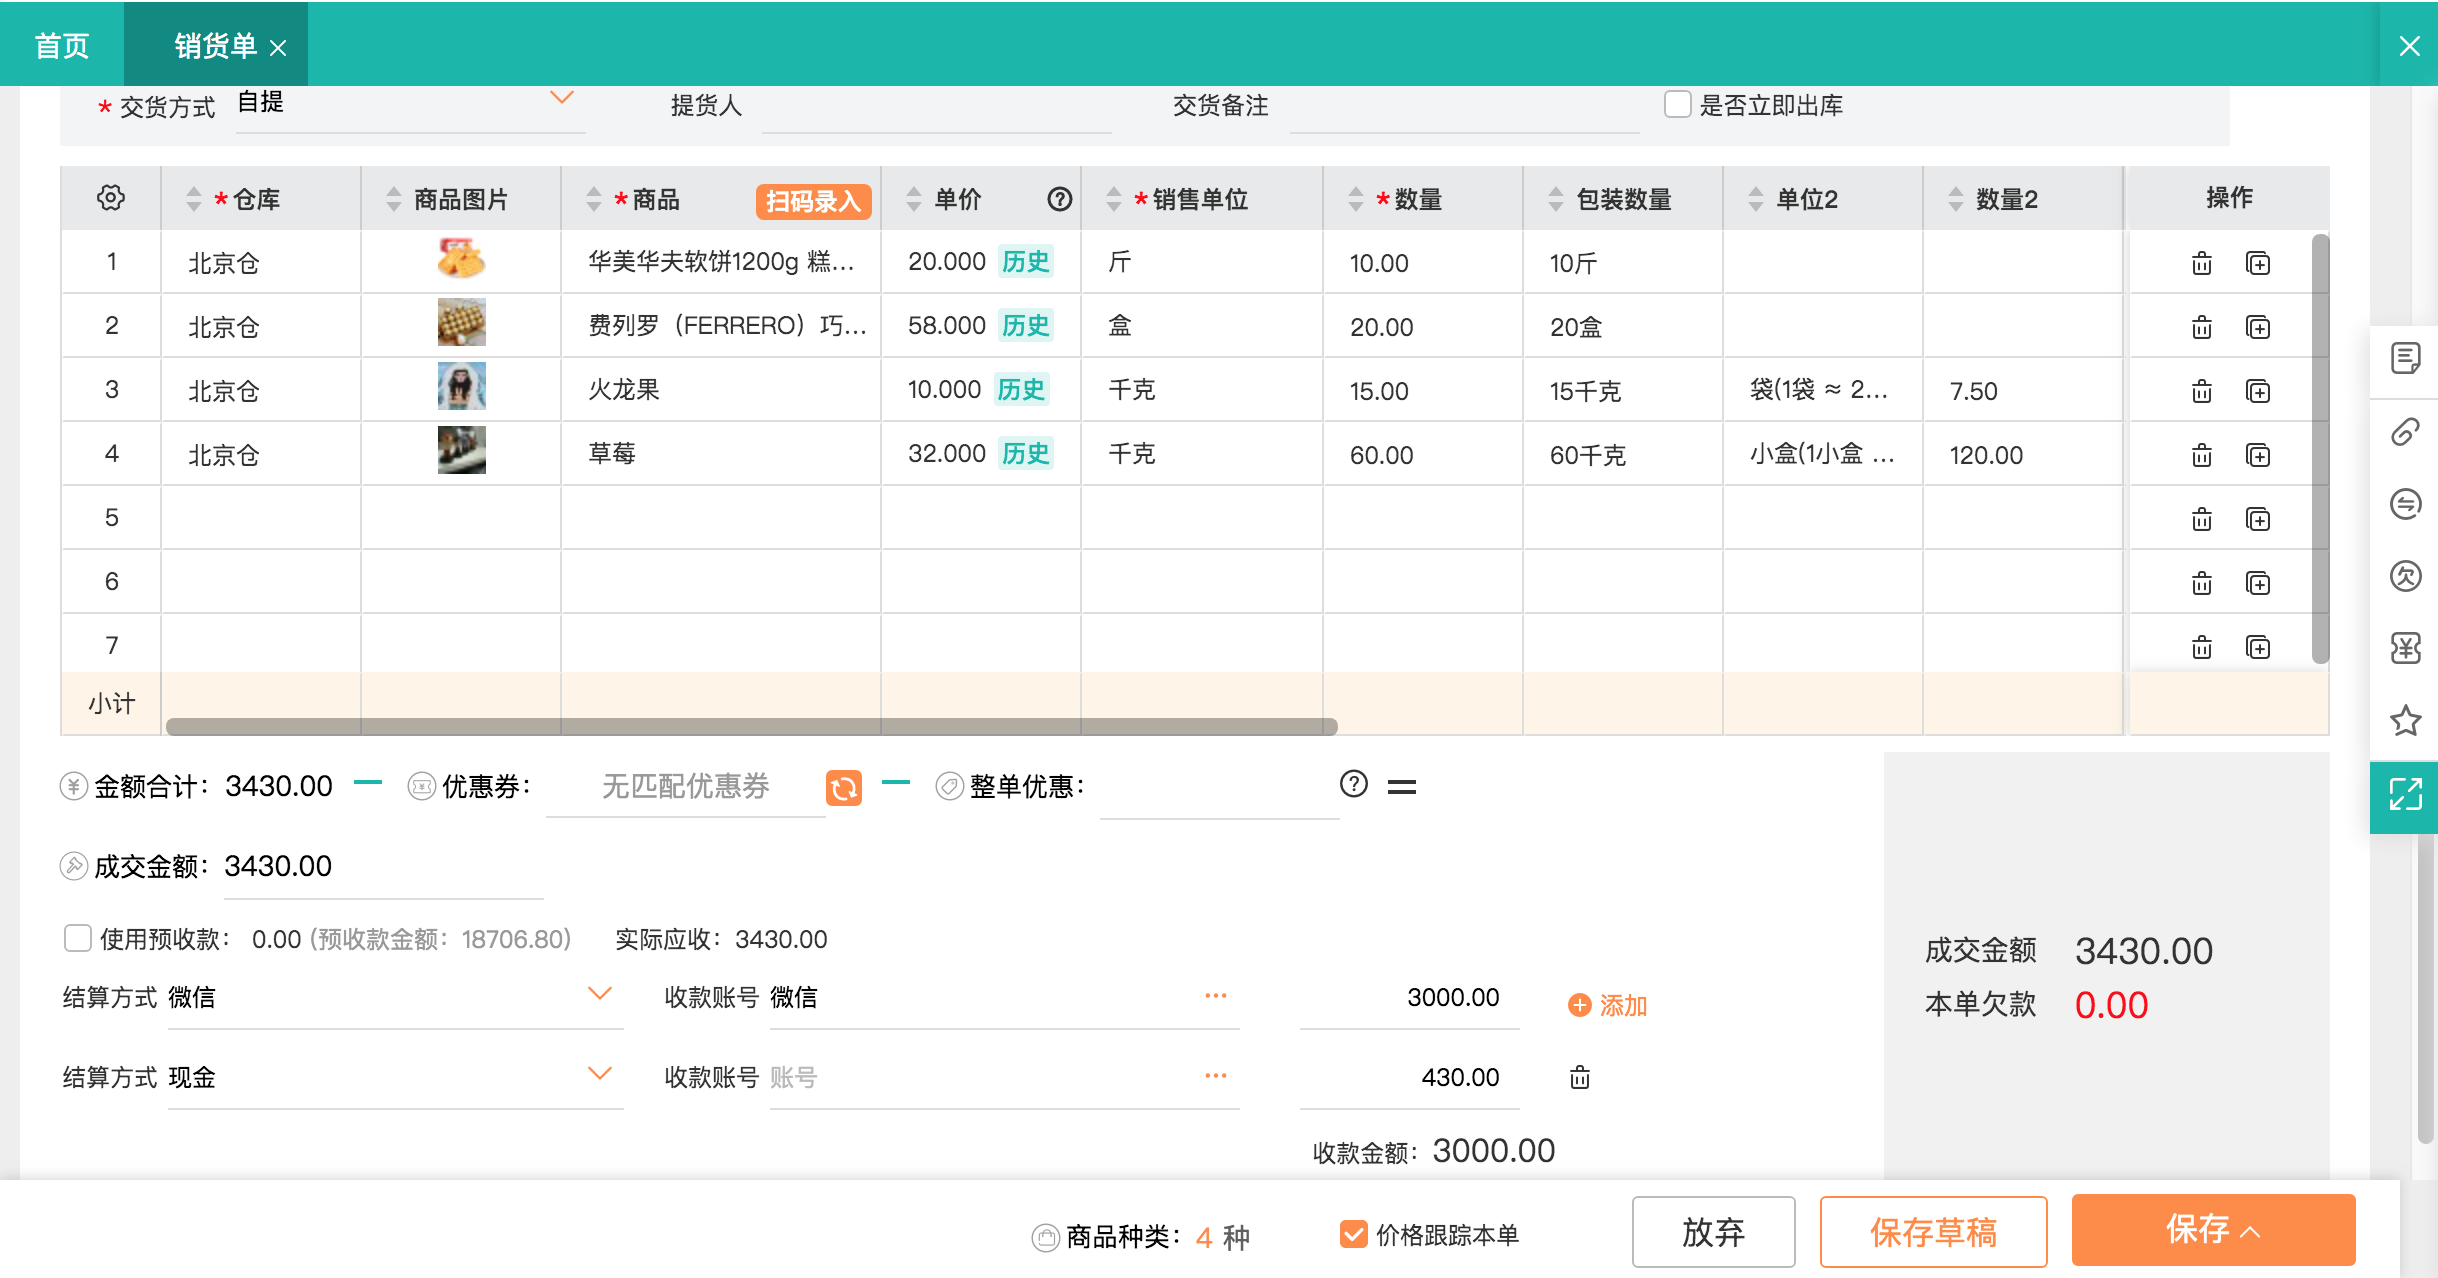Enable the 使用预收款 checkbox

77,938
